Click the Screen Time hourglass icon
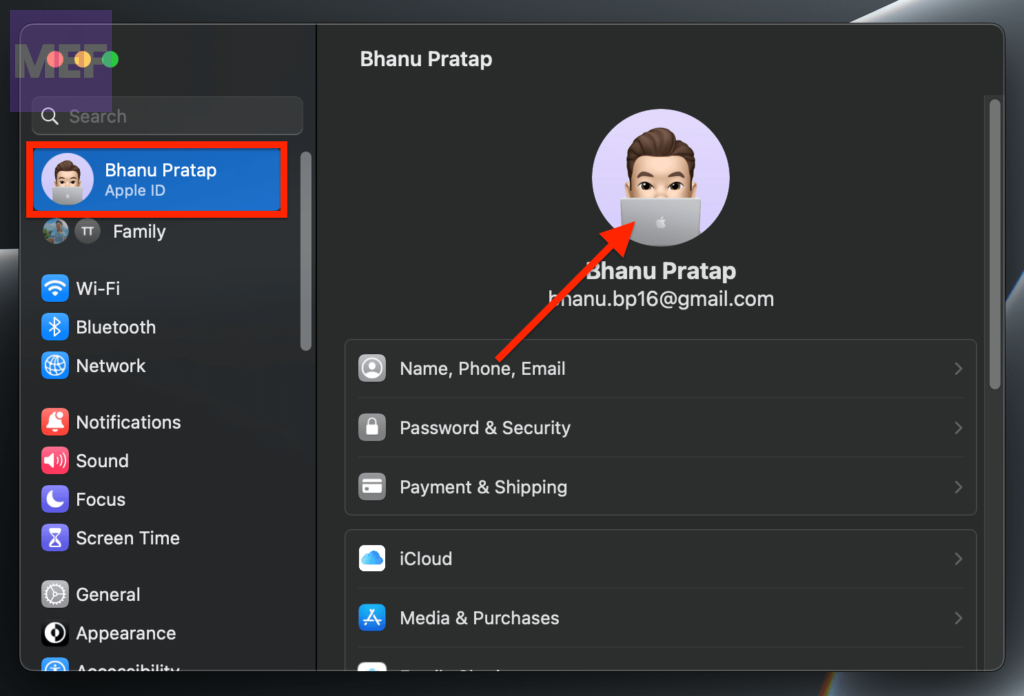 point(55,538)
